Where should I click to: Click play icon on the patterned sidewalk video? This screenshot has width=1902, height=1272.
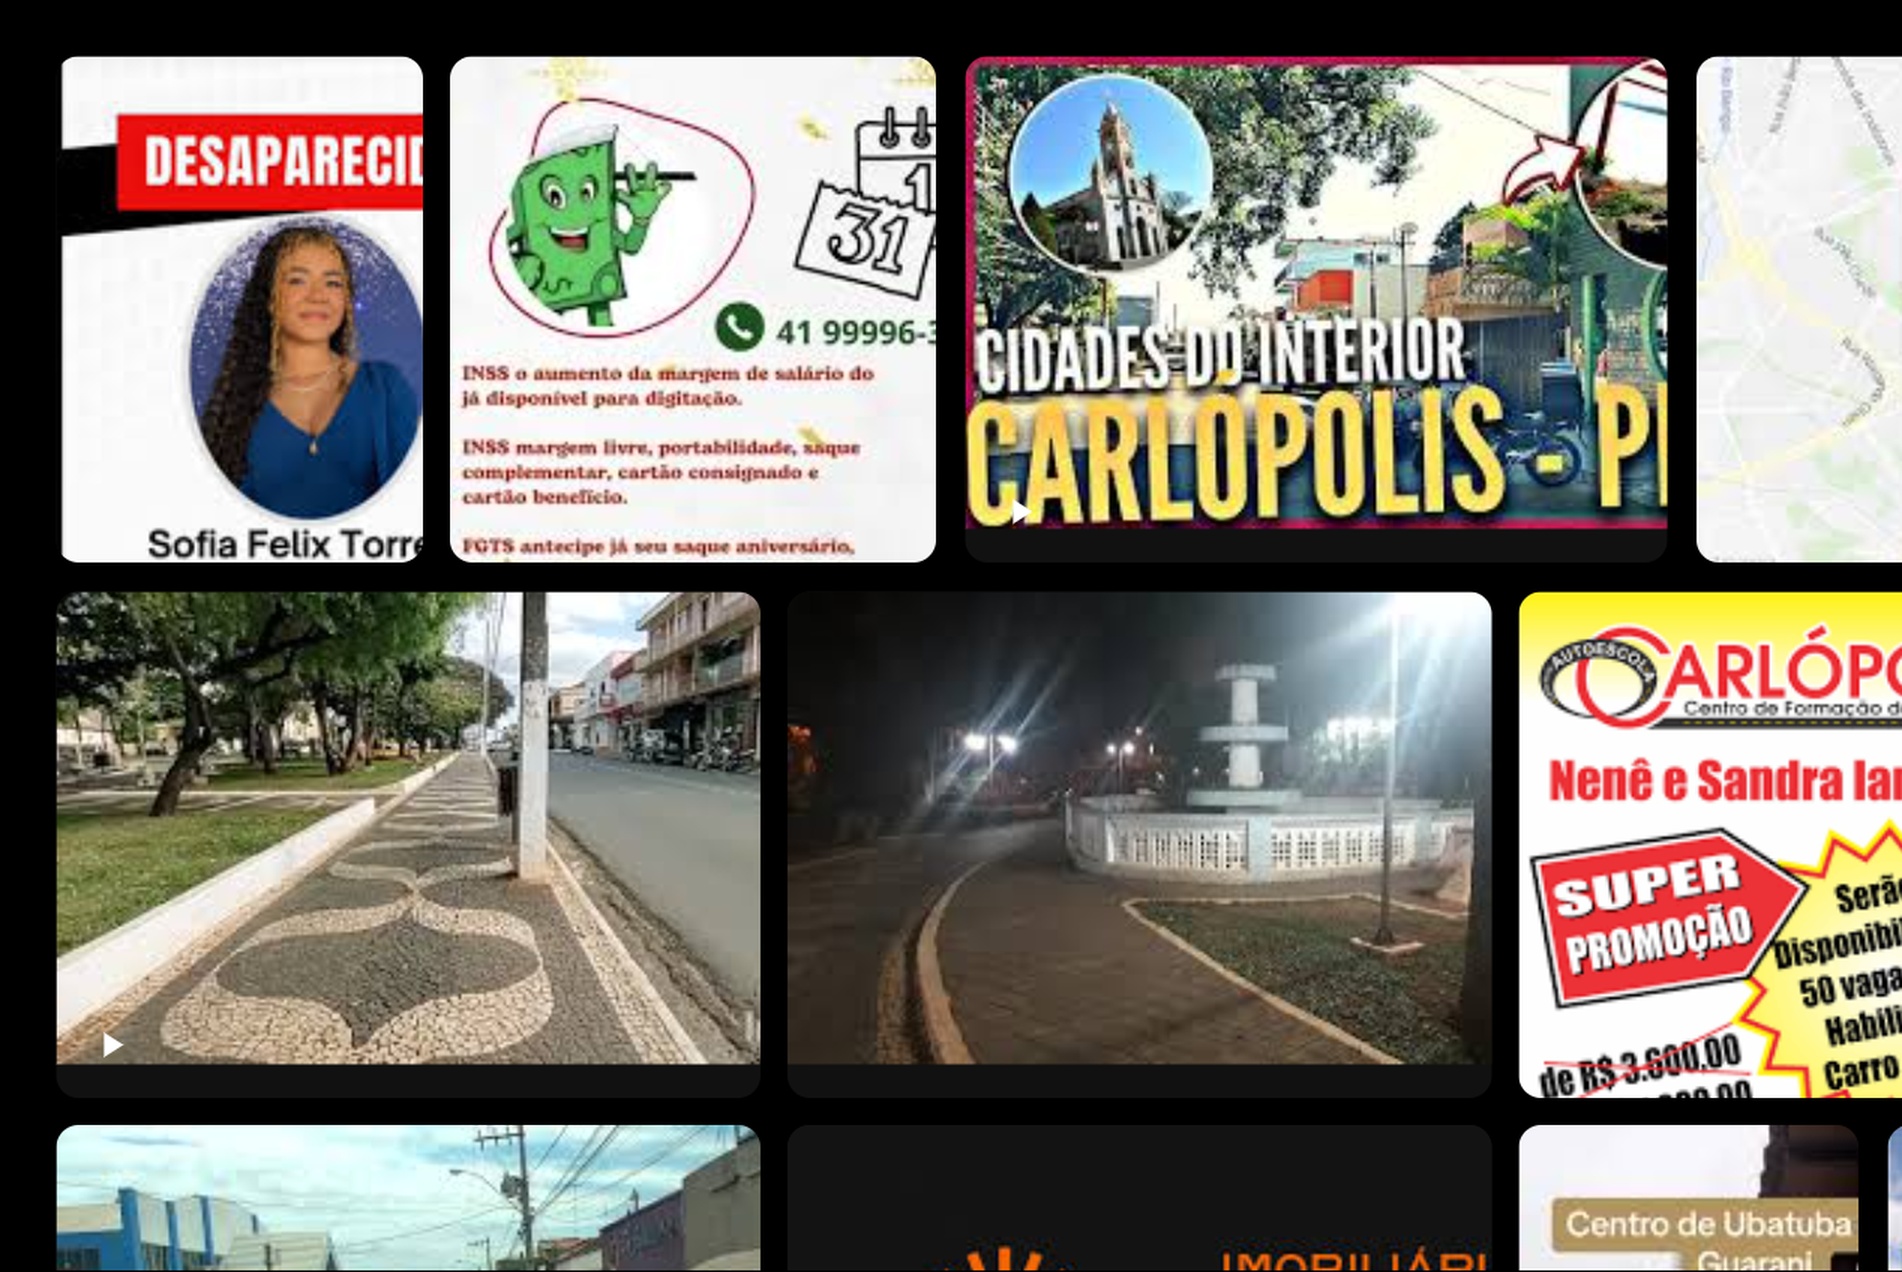tap(112, 1045)
